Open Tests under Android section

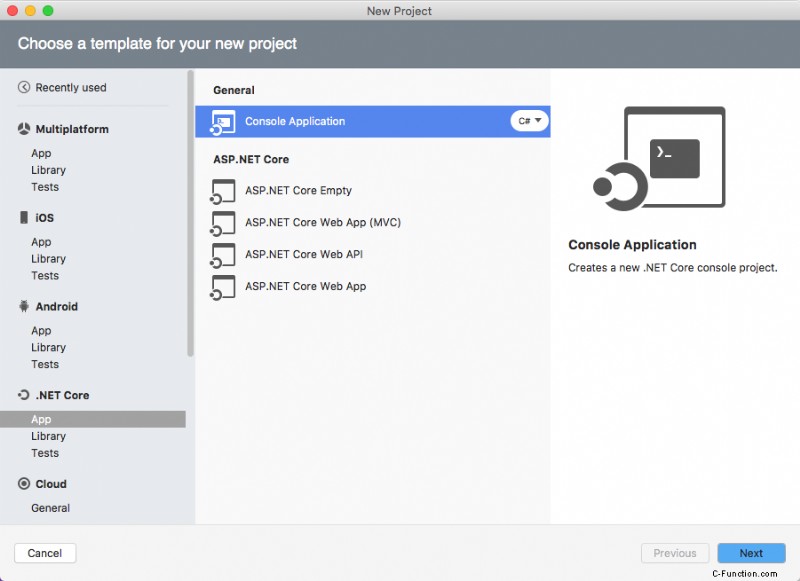(45, 365)
